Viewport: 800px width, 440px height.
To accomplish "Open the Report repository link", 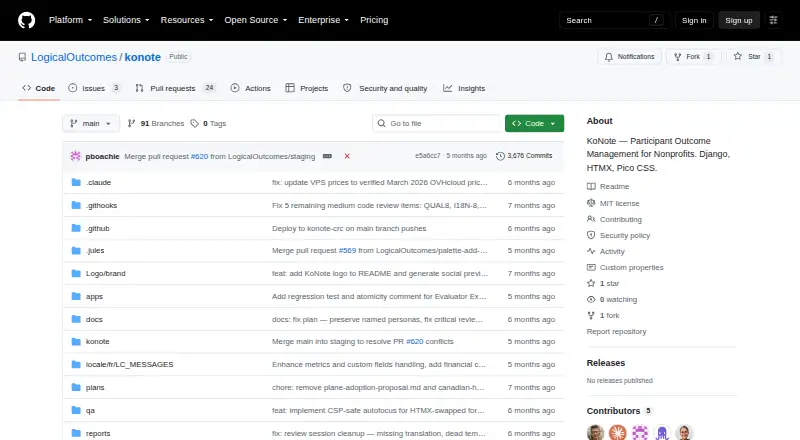I will 616,331.
